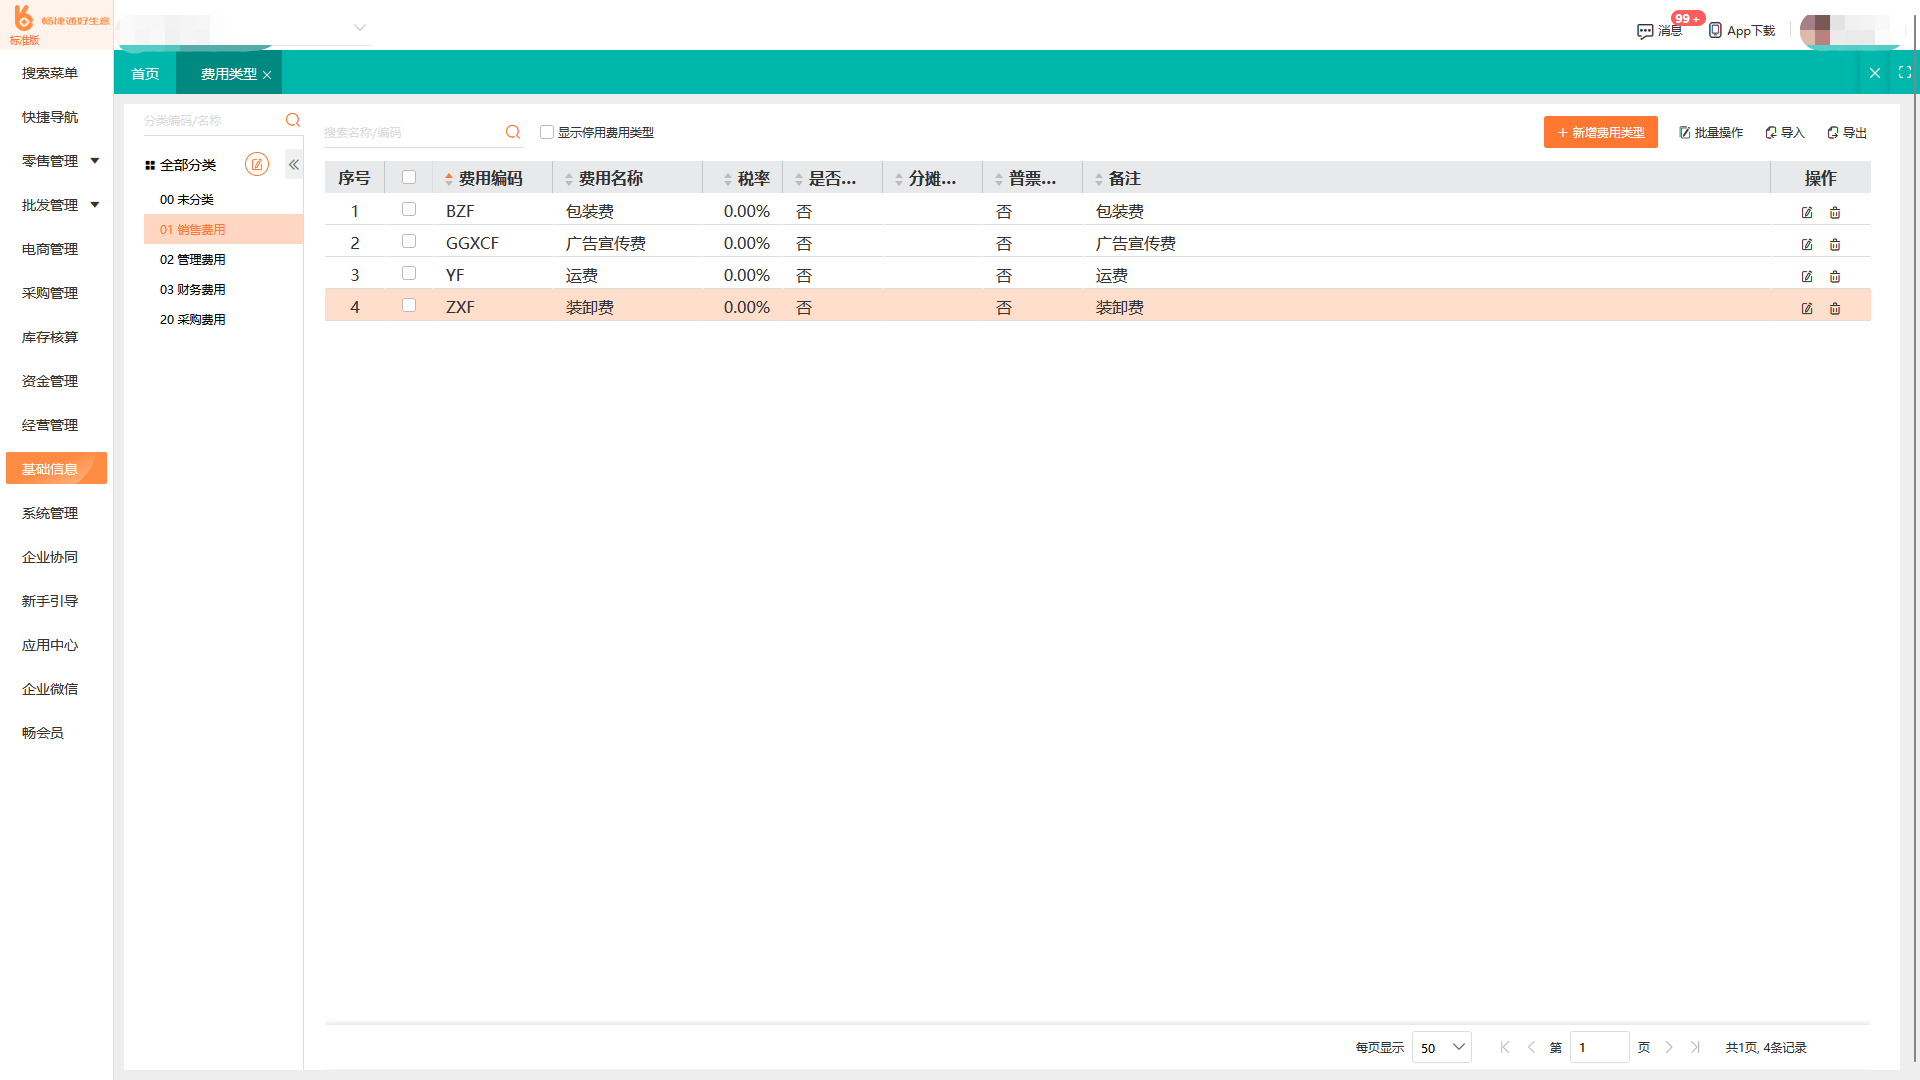Expand 全部分类 tree item
1920x1080 pixels.
tap(149, 164)
